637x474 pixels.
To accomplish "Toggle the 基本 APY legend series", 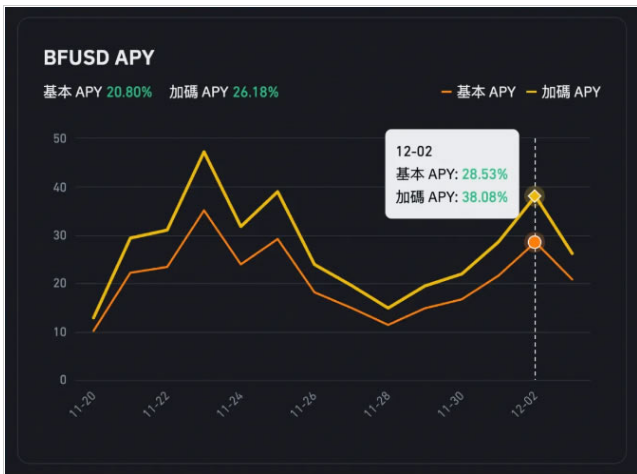I will coord(478,92).
